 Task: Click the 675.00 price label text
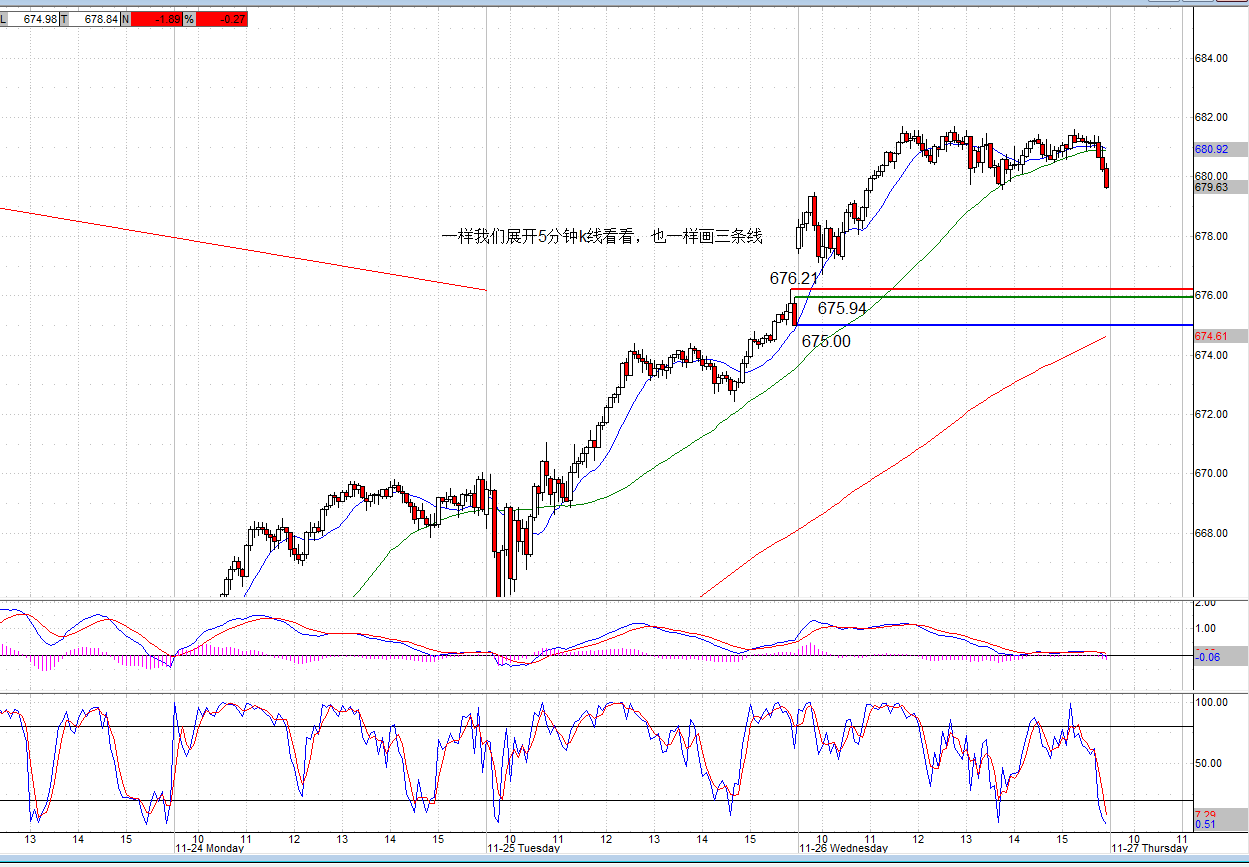(x=825, y=342)
